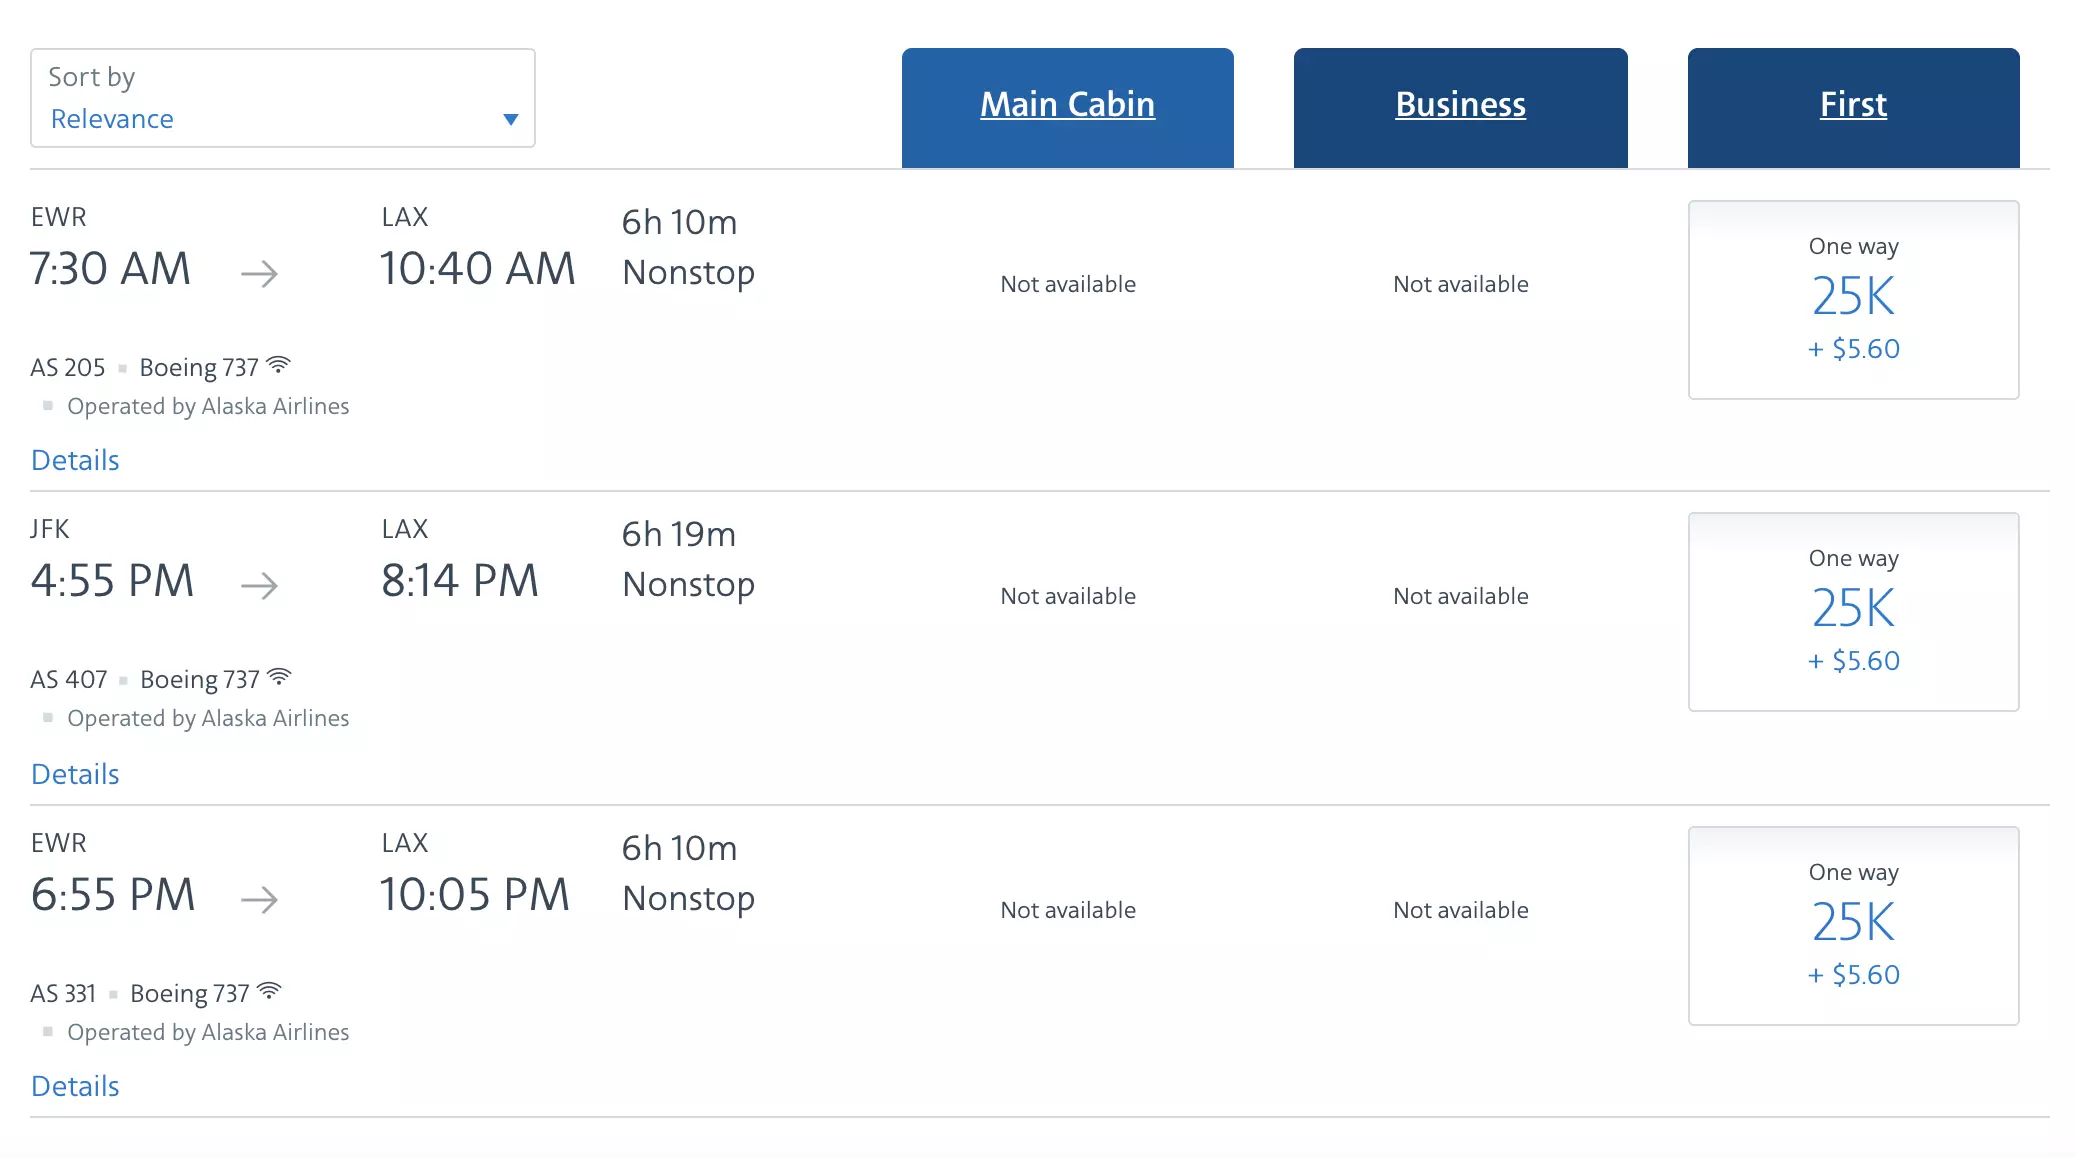The image size is (2076, 1158).
Task: Click the arrow icon on JFK 4:55 PM flight
Action: click(262, 580)
